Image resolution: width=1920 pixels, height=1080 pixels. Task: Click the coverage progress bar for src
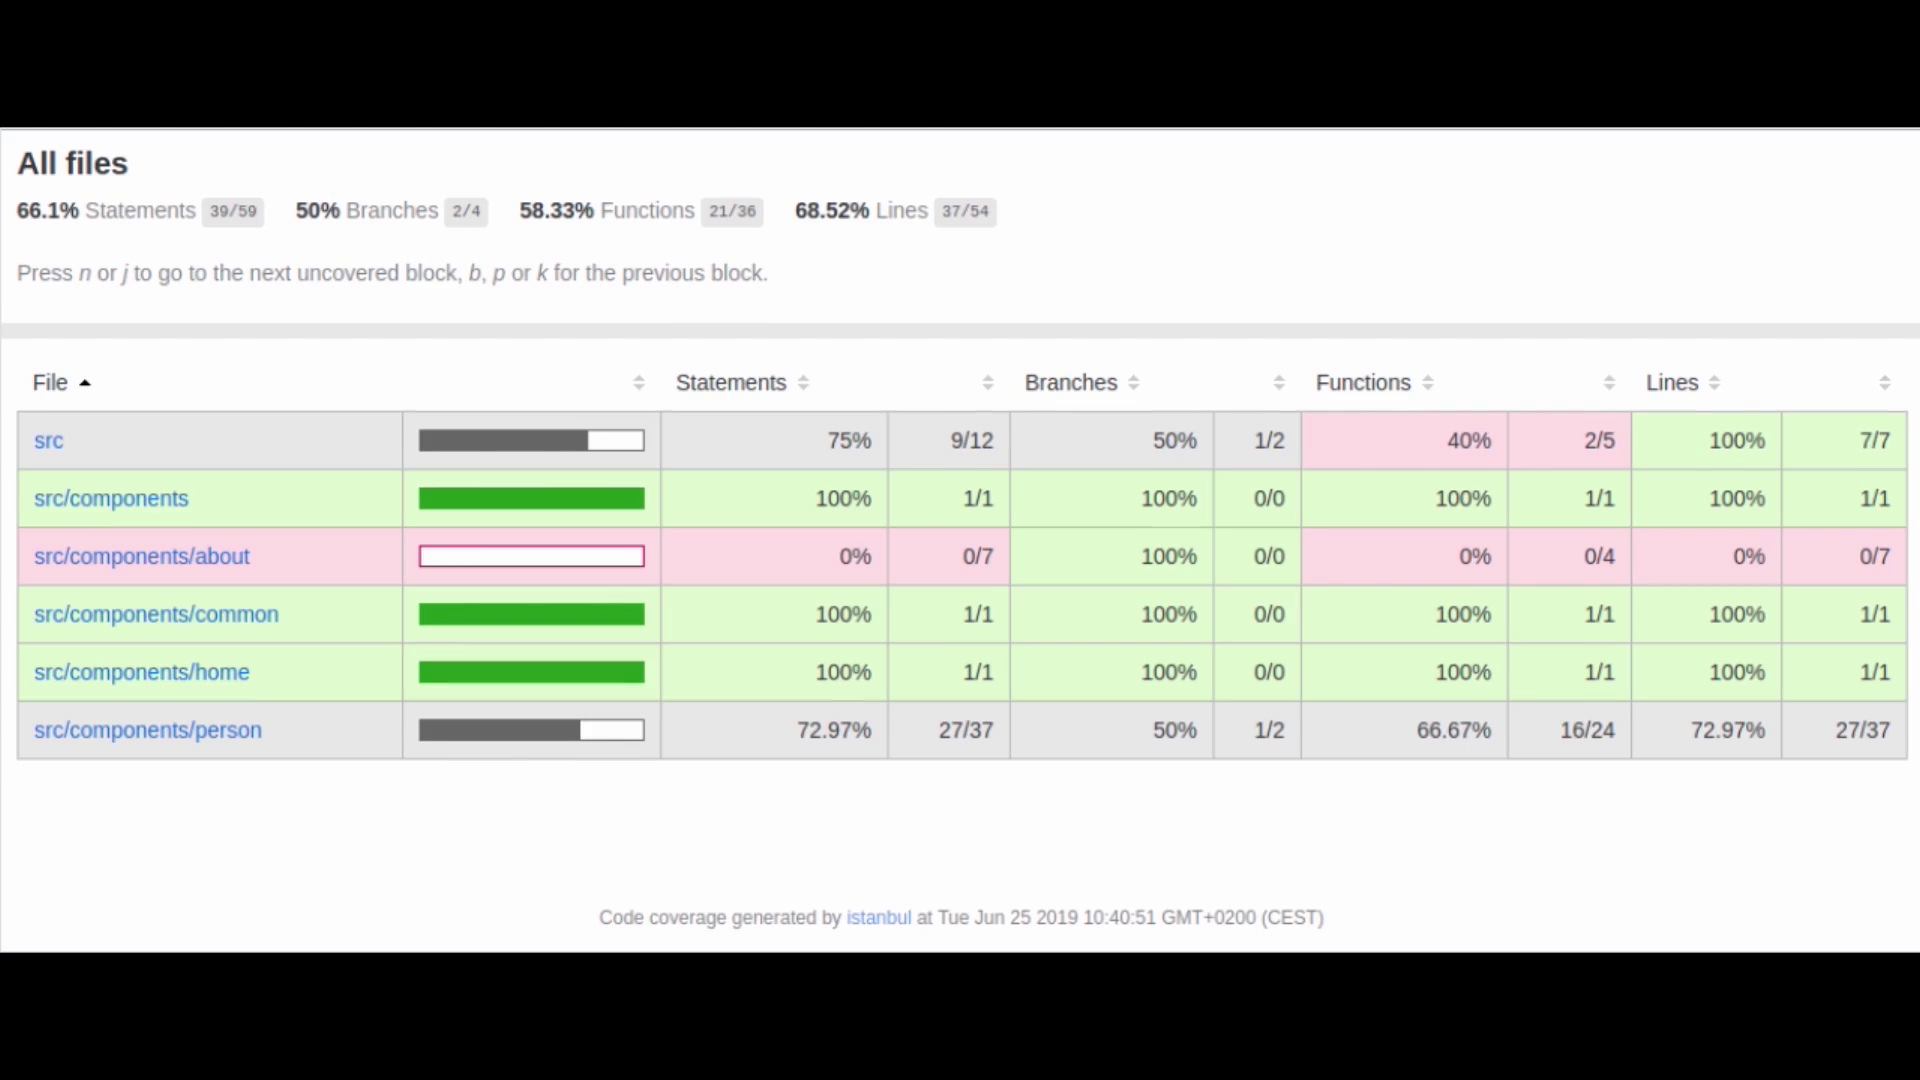531,439
